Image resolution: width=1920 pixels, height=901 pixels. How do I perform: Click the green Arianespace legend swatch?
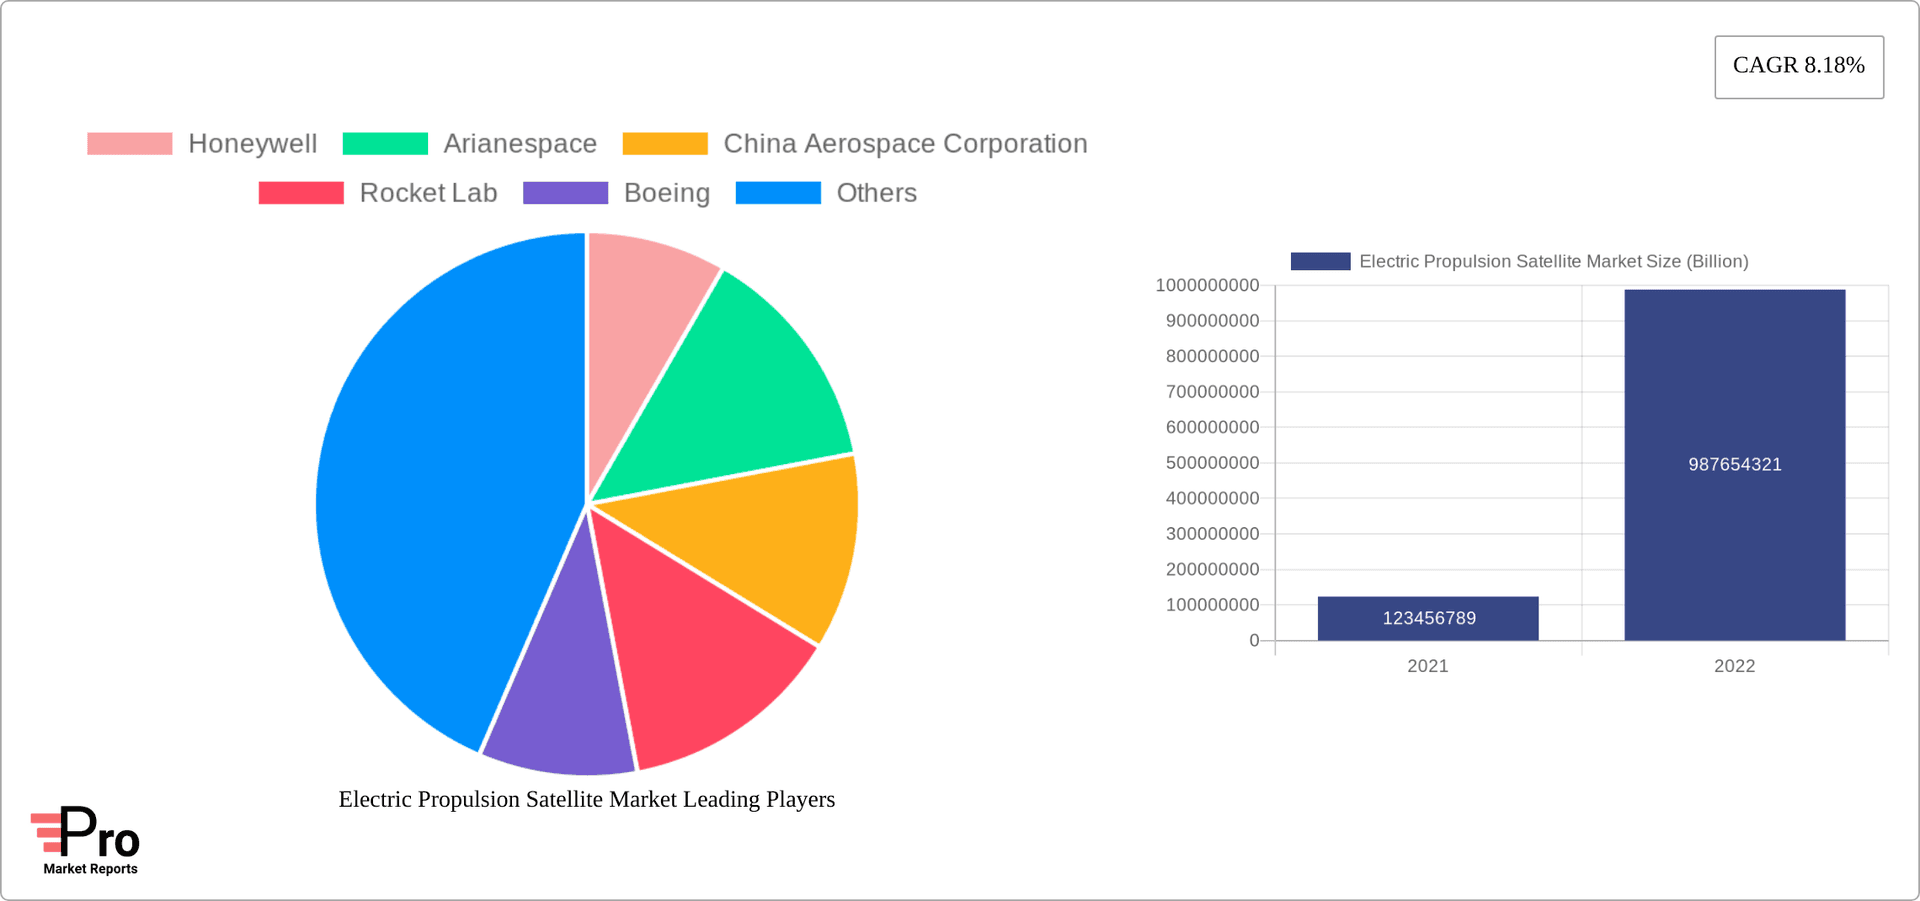[384, 143]
